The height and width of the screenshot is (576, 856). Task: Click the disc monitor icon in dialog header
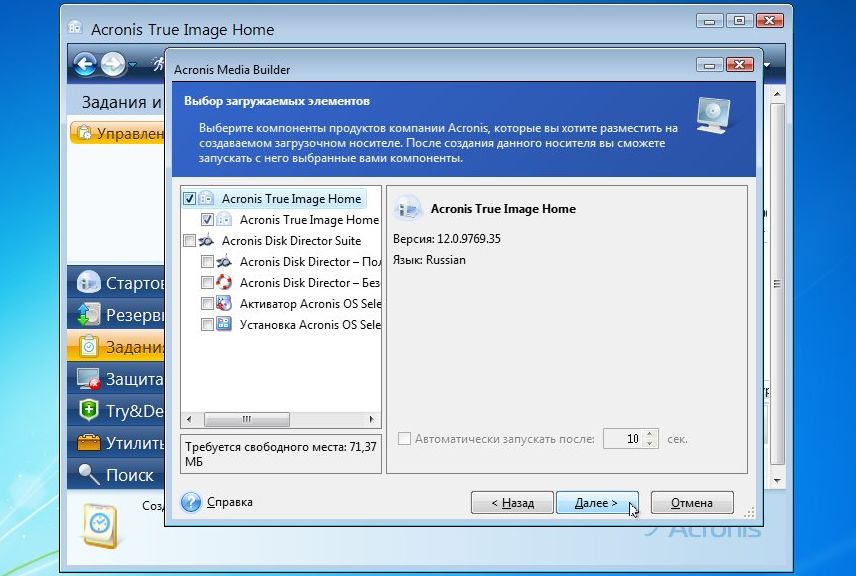[x=714, y=116]
